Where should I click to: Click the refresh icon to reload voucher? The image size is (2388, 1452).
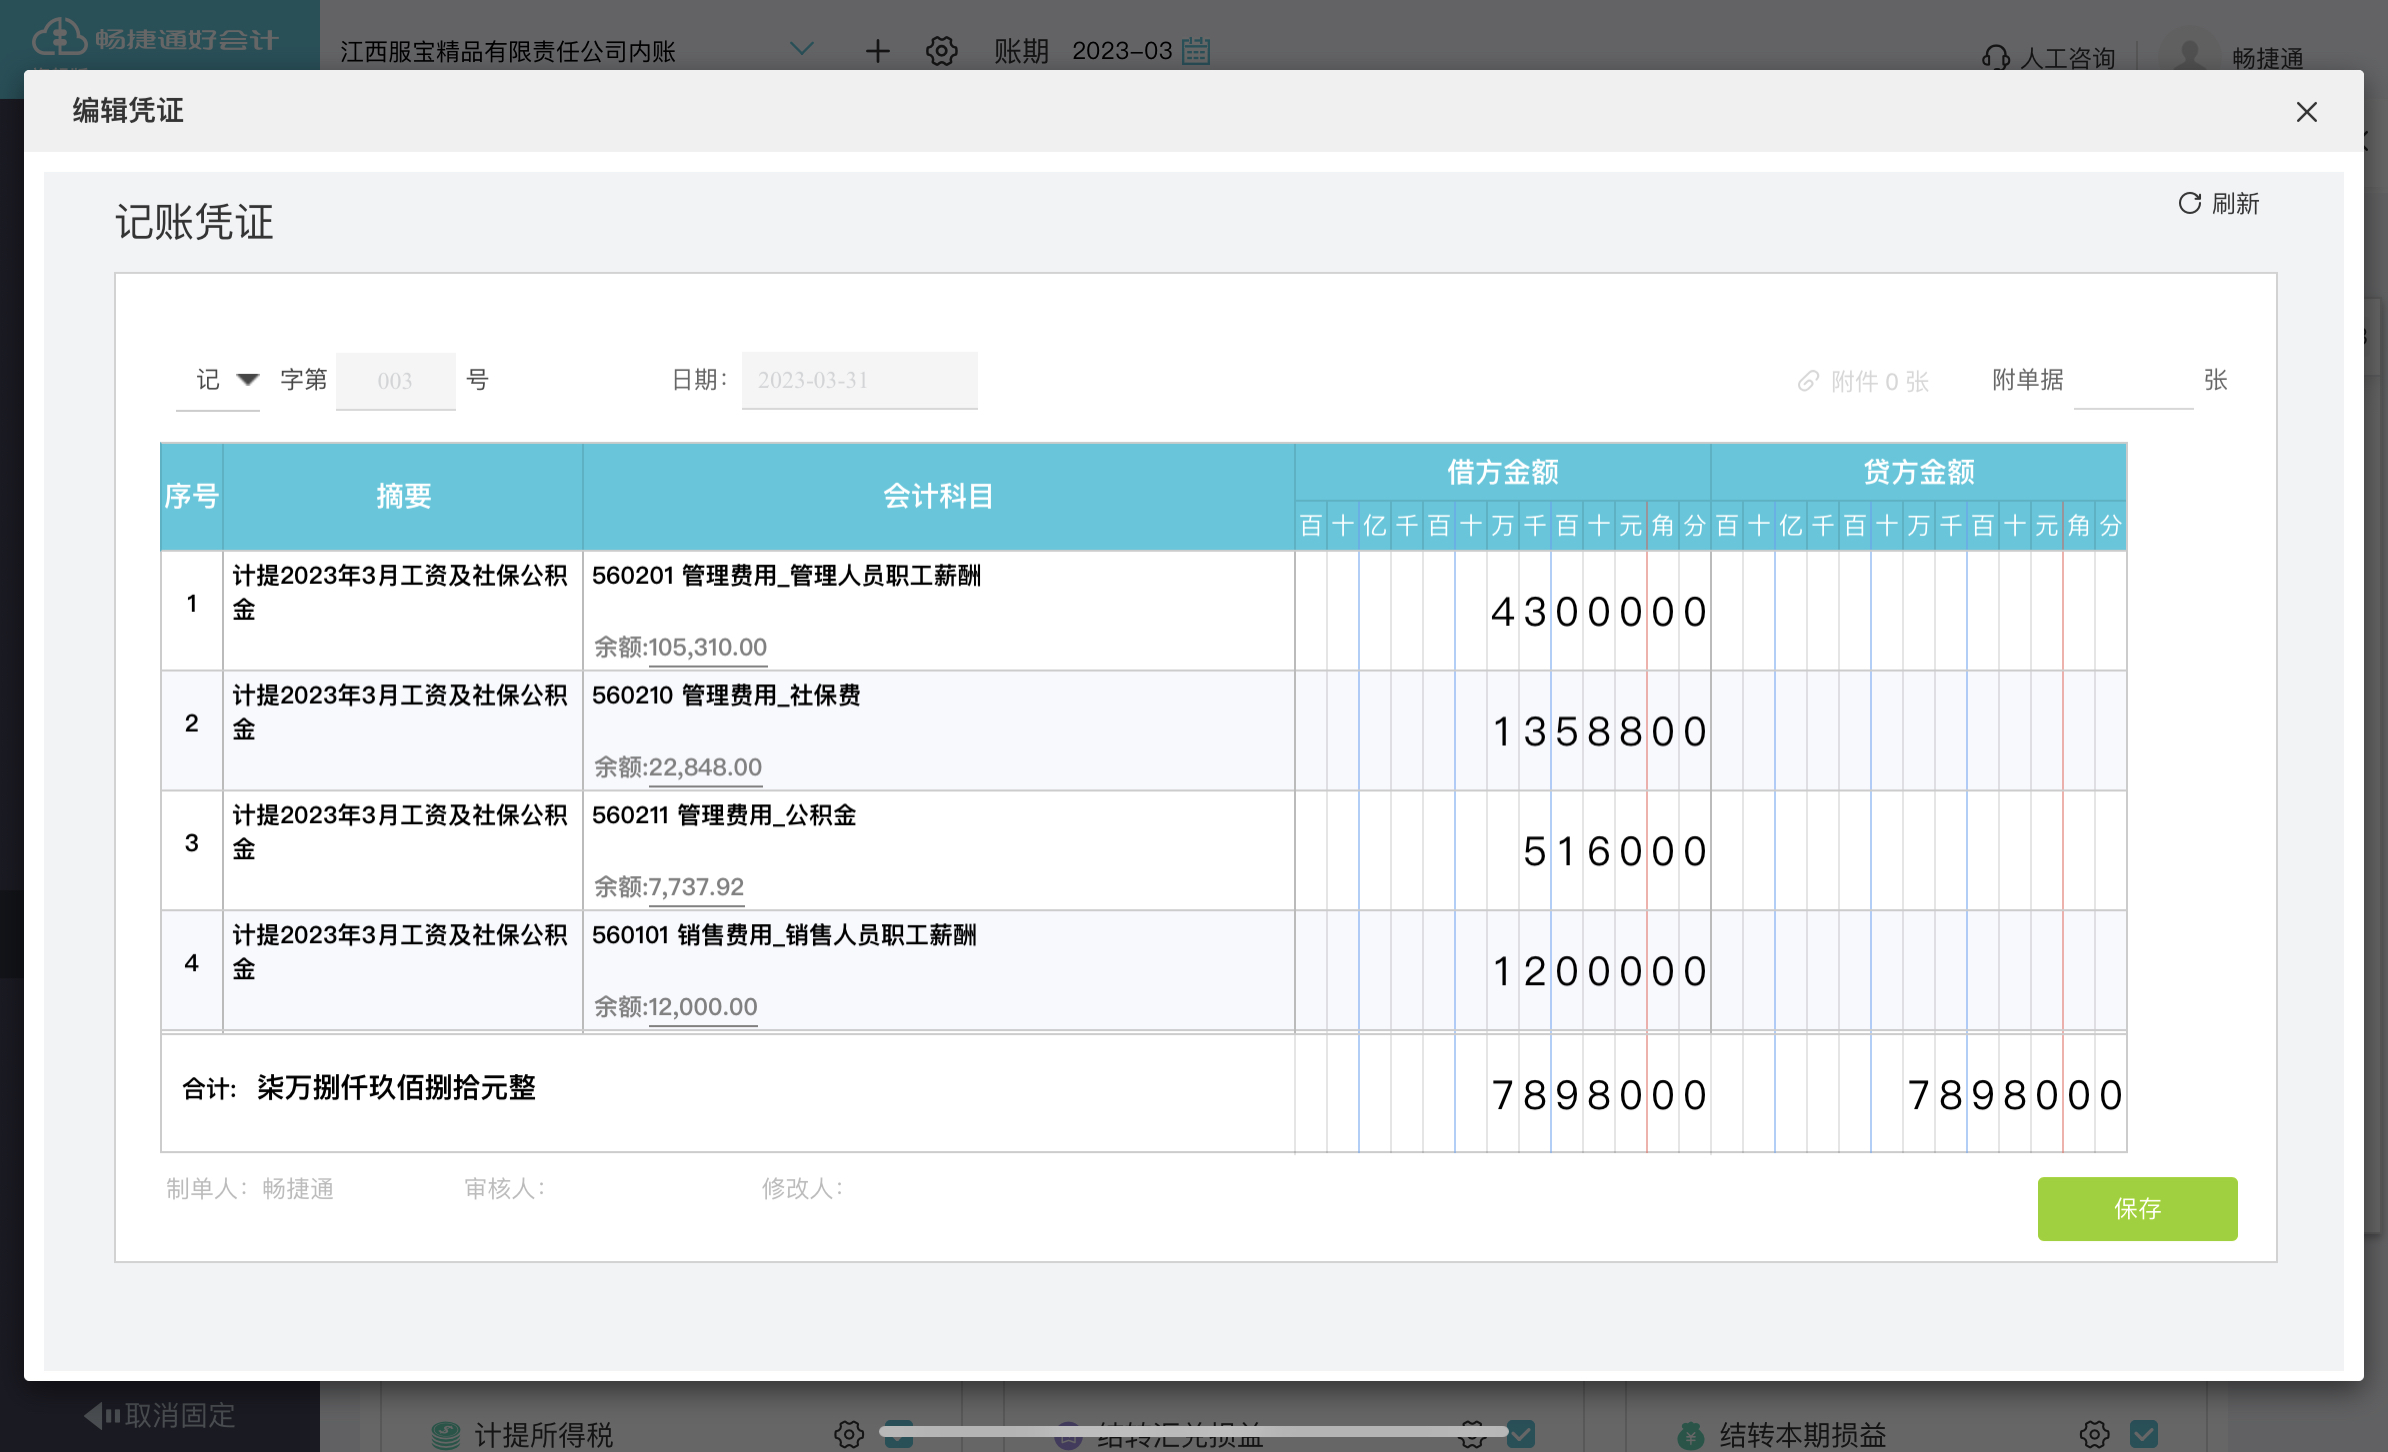pyautogui.click(x=2188, y=205)
